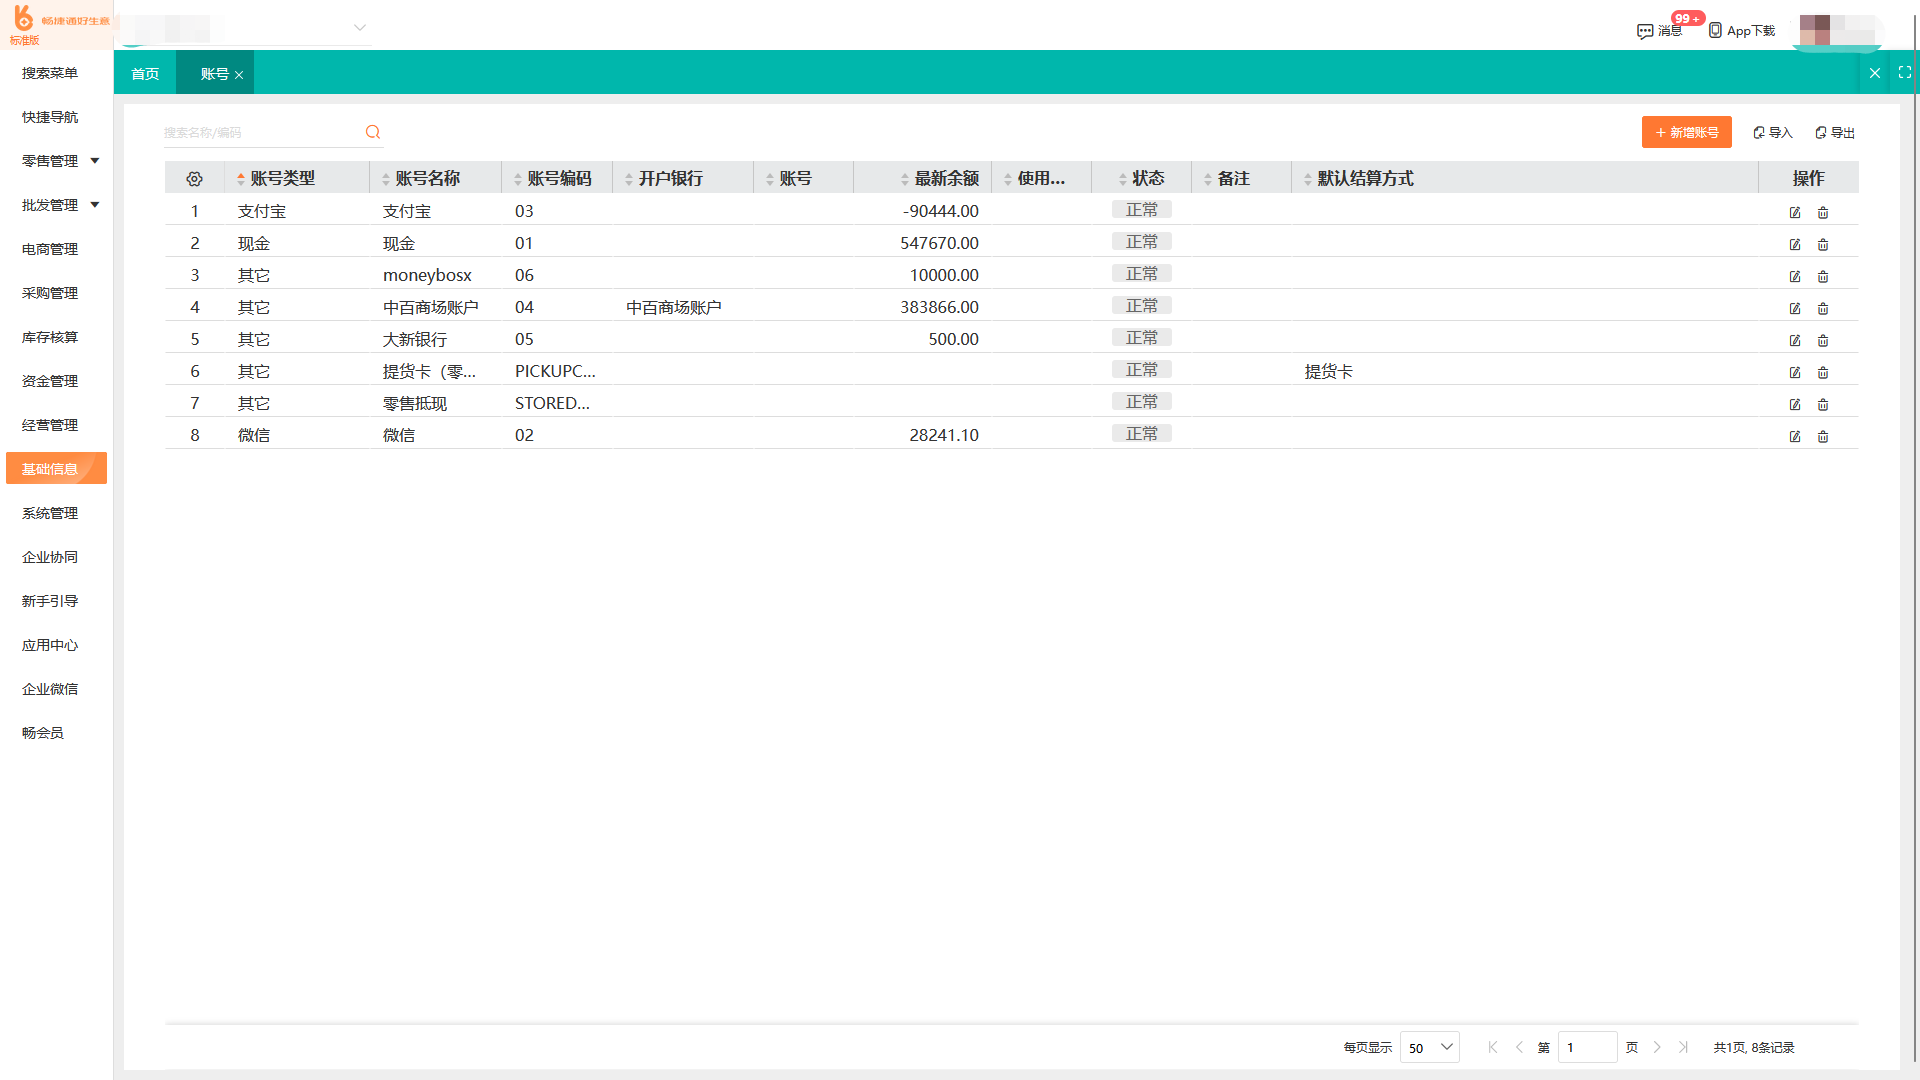Click the delete icon for 现金 account
This screenshot has height=1080, width=1920.
(1824, 243)
